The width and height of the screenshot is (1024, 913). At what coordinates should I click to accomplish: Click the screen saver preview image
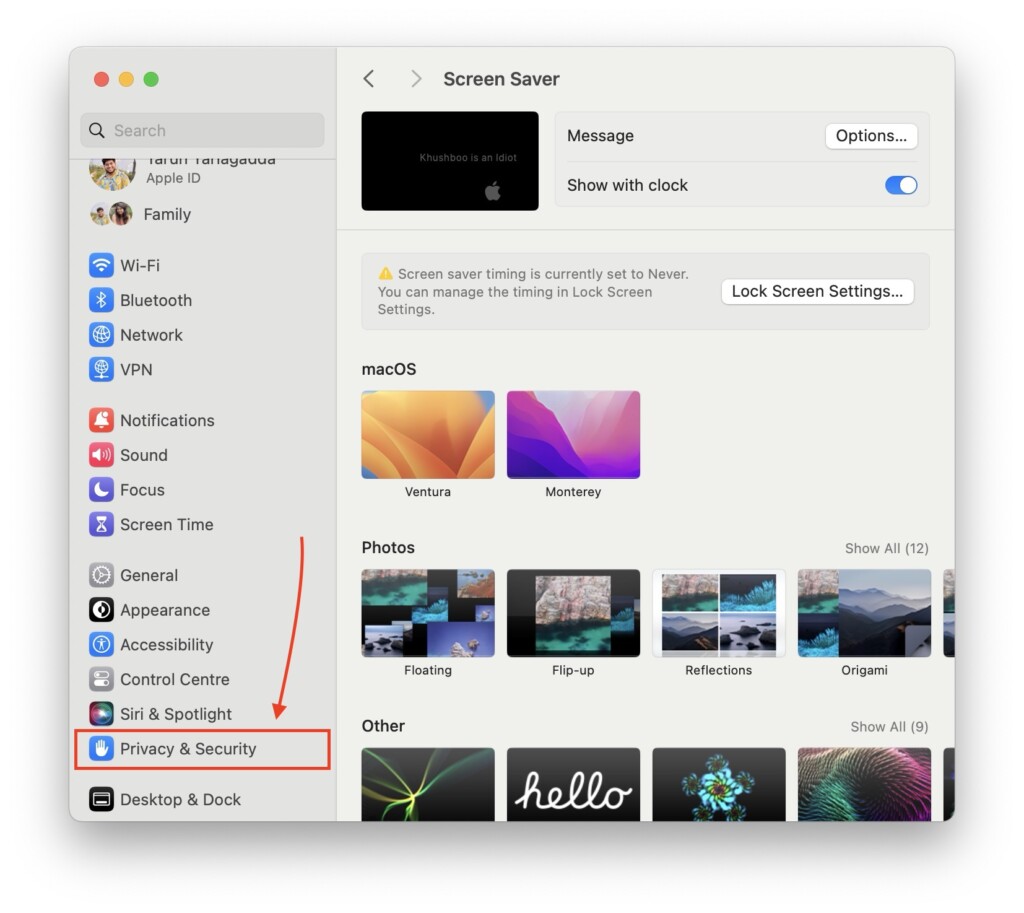pyautogui.click(x=450, y=161)
